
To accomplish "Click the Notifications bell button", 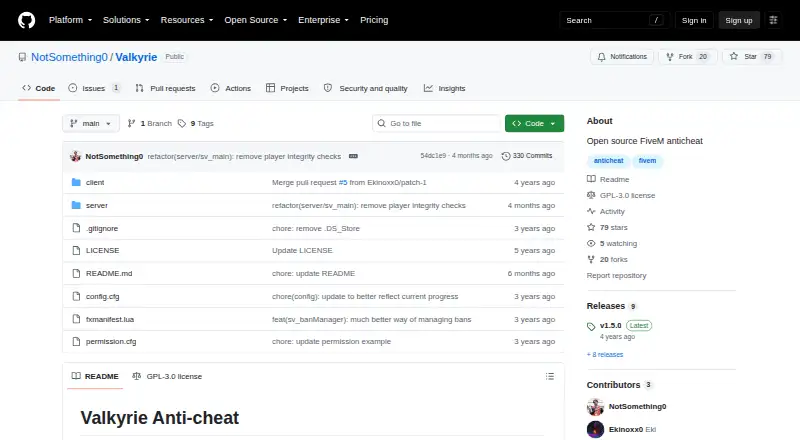I will coord(622,57).
